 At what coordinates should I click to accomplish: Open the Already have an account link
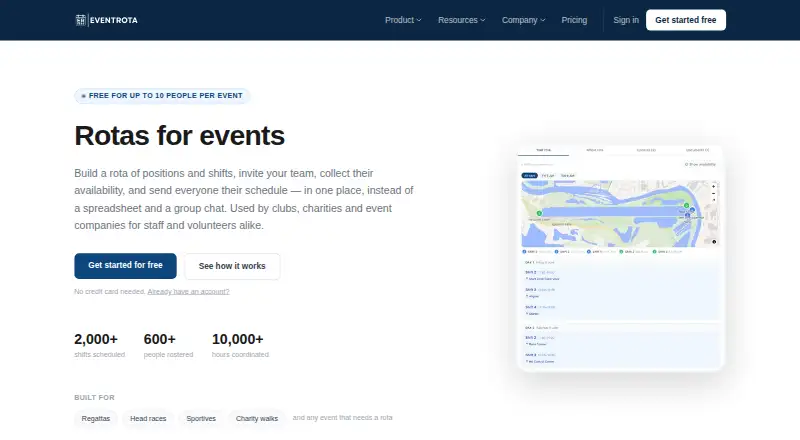188,291
